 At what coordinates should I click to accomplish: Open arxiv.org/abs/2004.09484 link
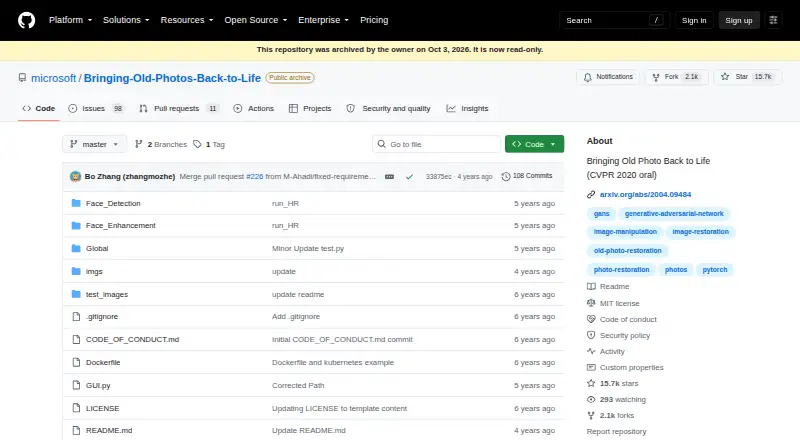[x=645, y=194]
